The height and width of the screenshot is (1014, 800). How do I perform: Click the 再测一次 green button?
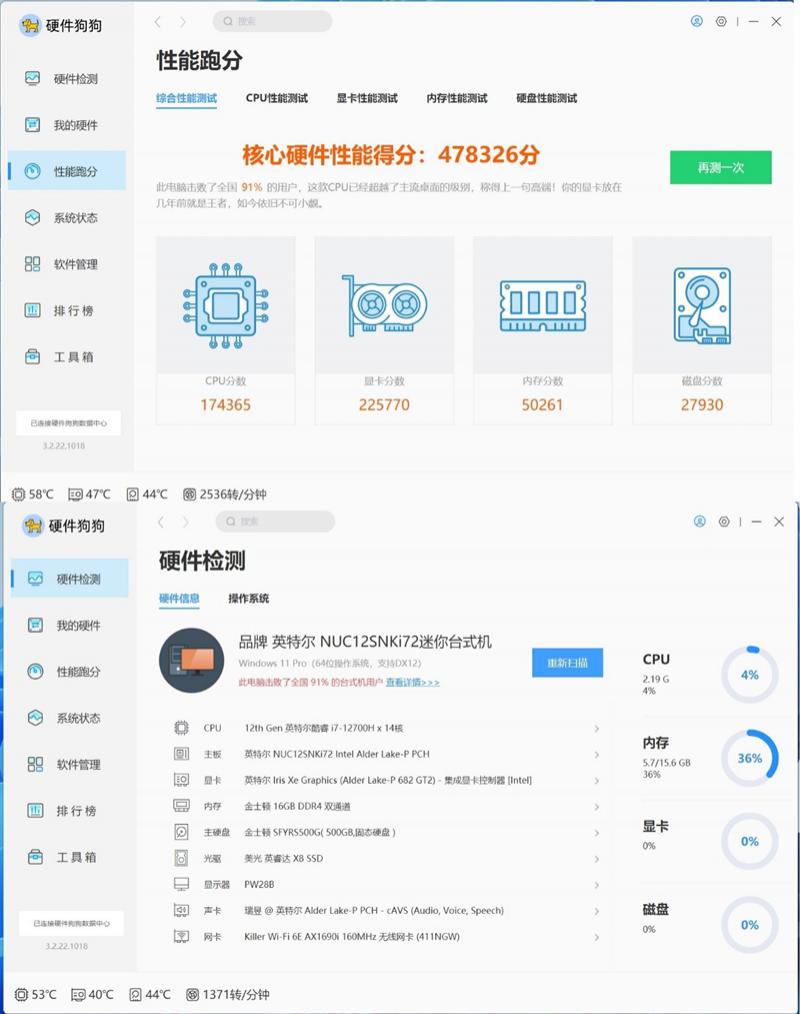coord(720,168)
